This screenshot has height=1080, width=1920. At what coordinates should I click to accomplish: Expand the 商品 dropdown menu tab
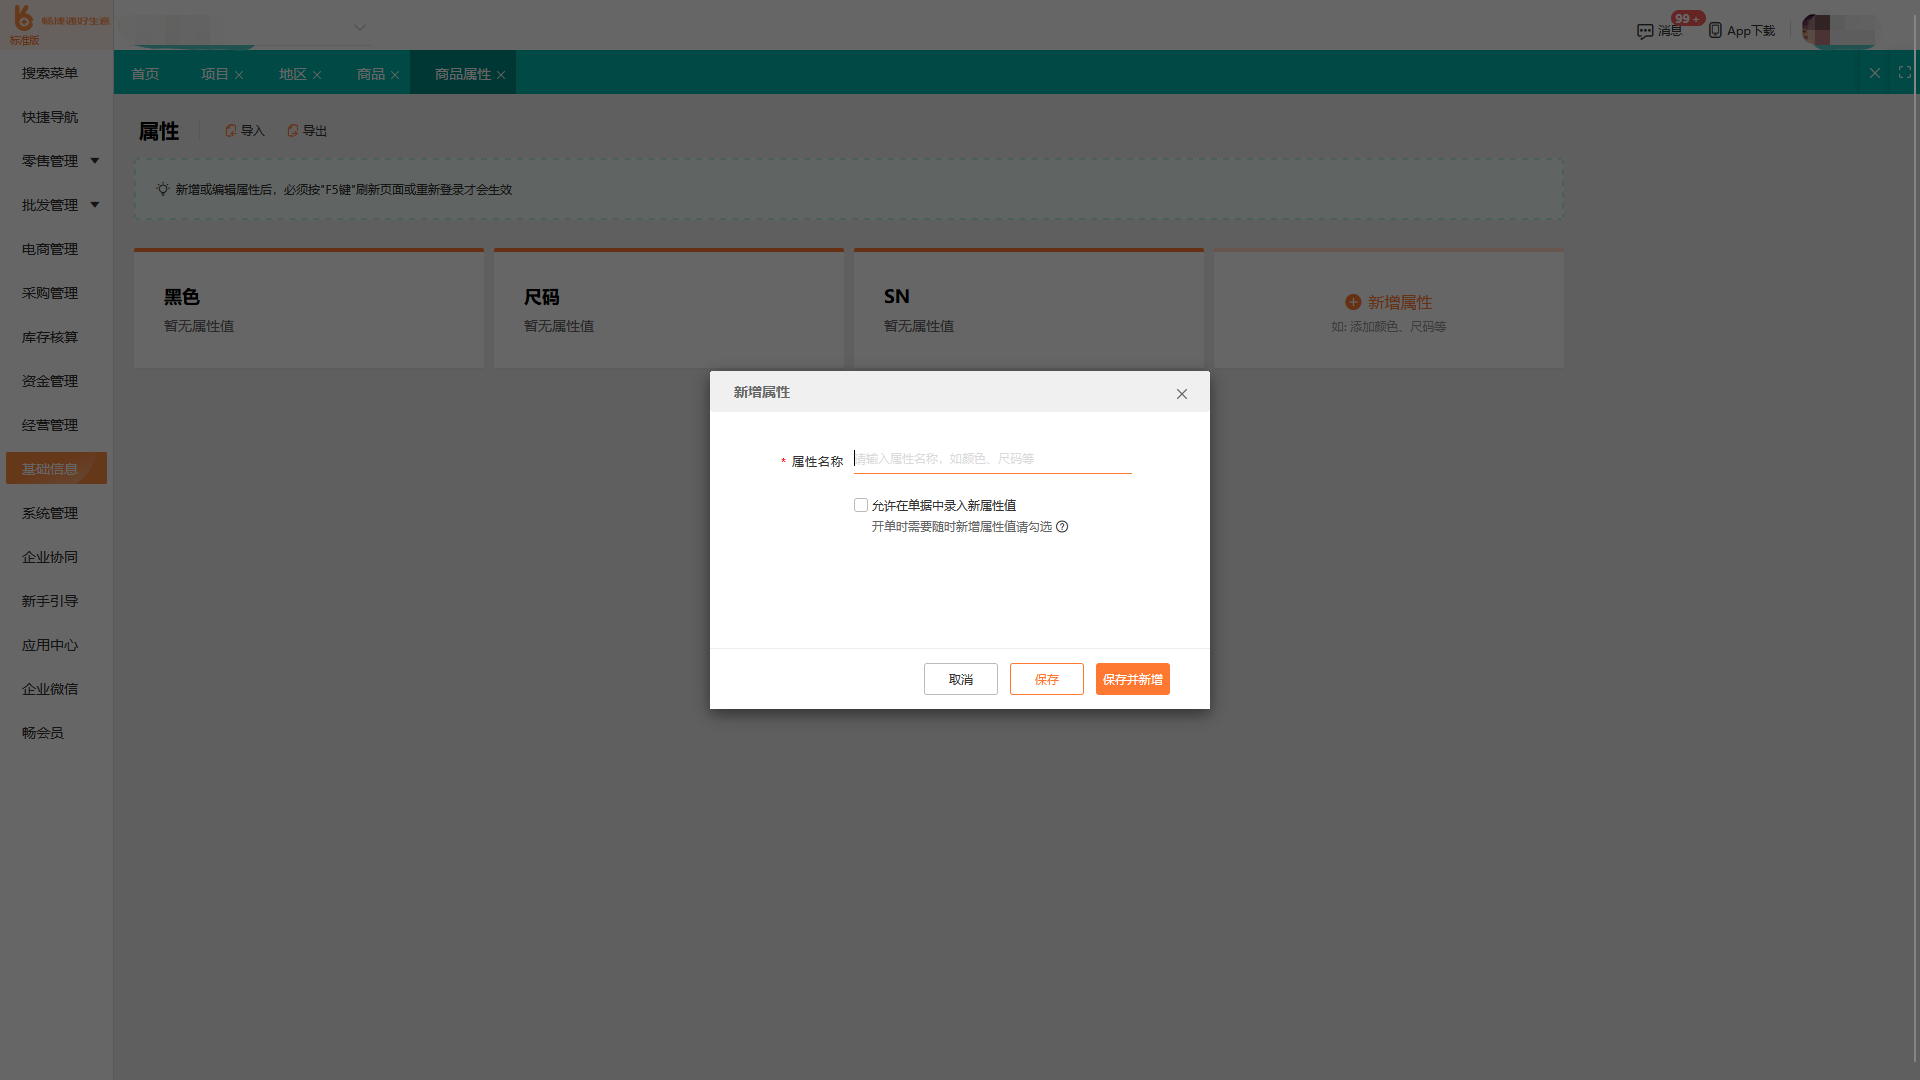coord(371,74)
